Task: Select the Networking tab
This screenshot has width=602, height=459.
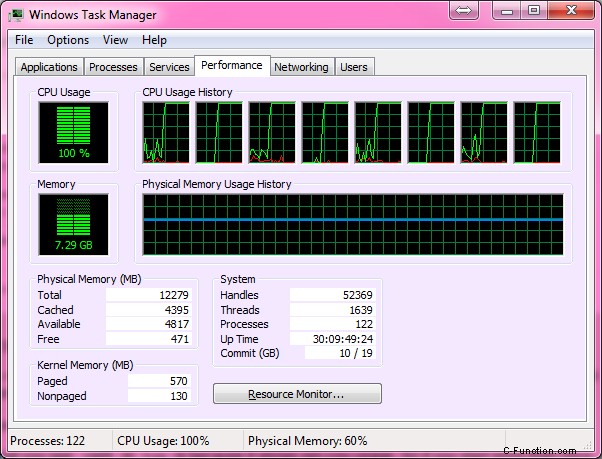Action: click(301, 67)
